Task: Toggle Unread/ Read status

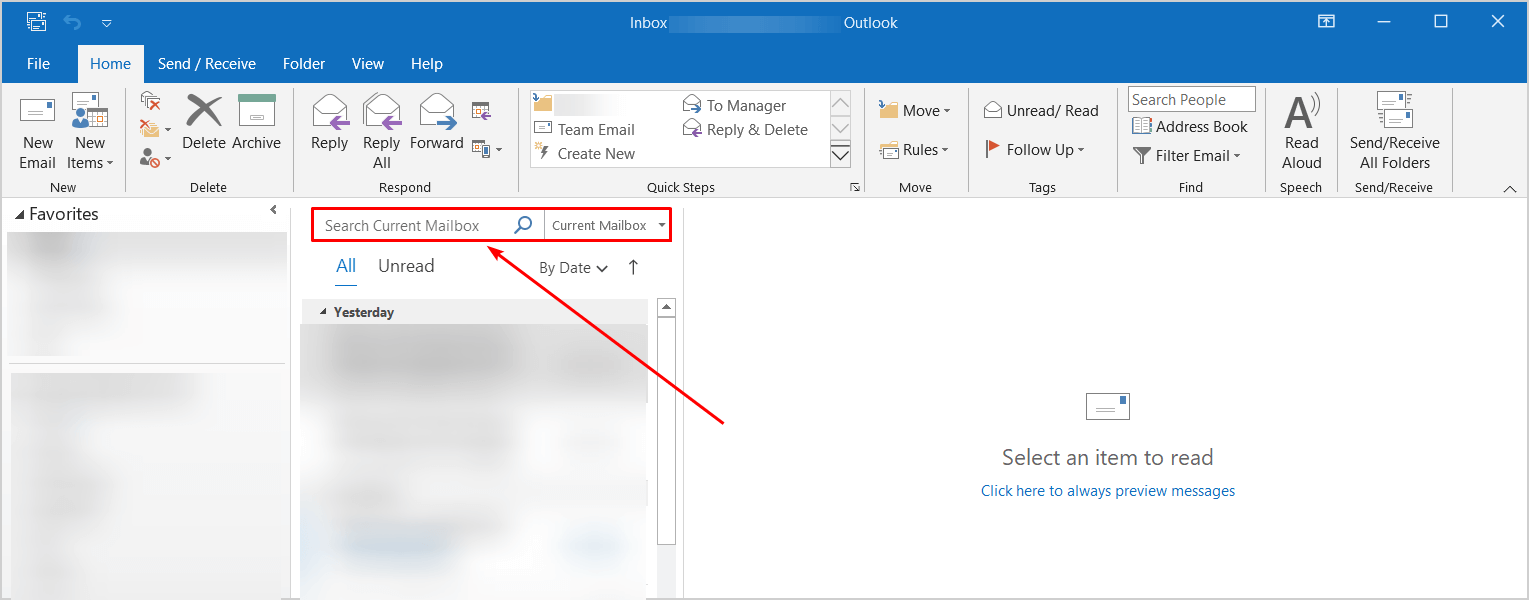Action: point(1041,110)
